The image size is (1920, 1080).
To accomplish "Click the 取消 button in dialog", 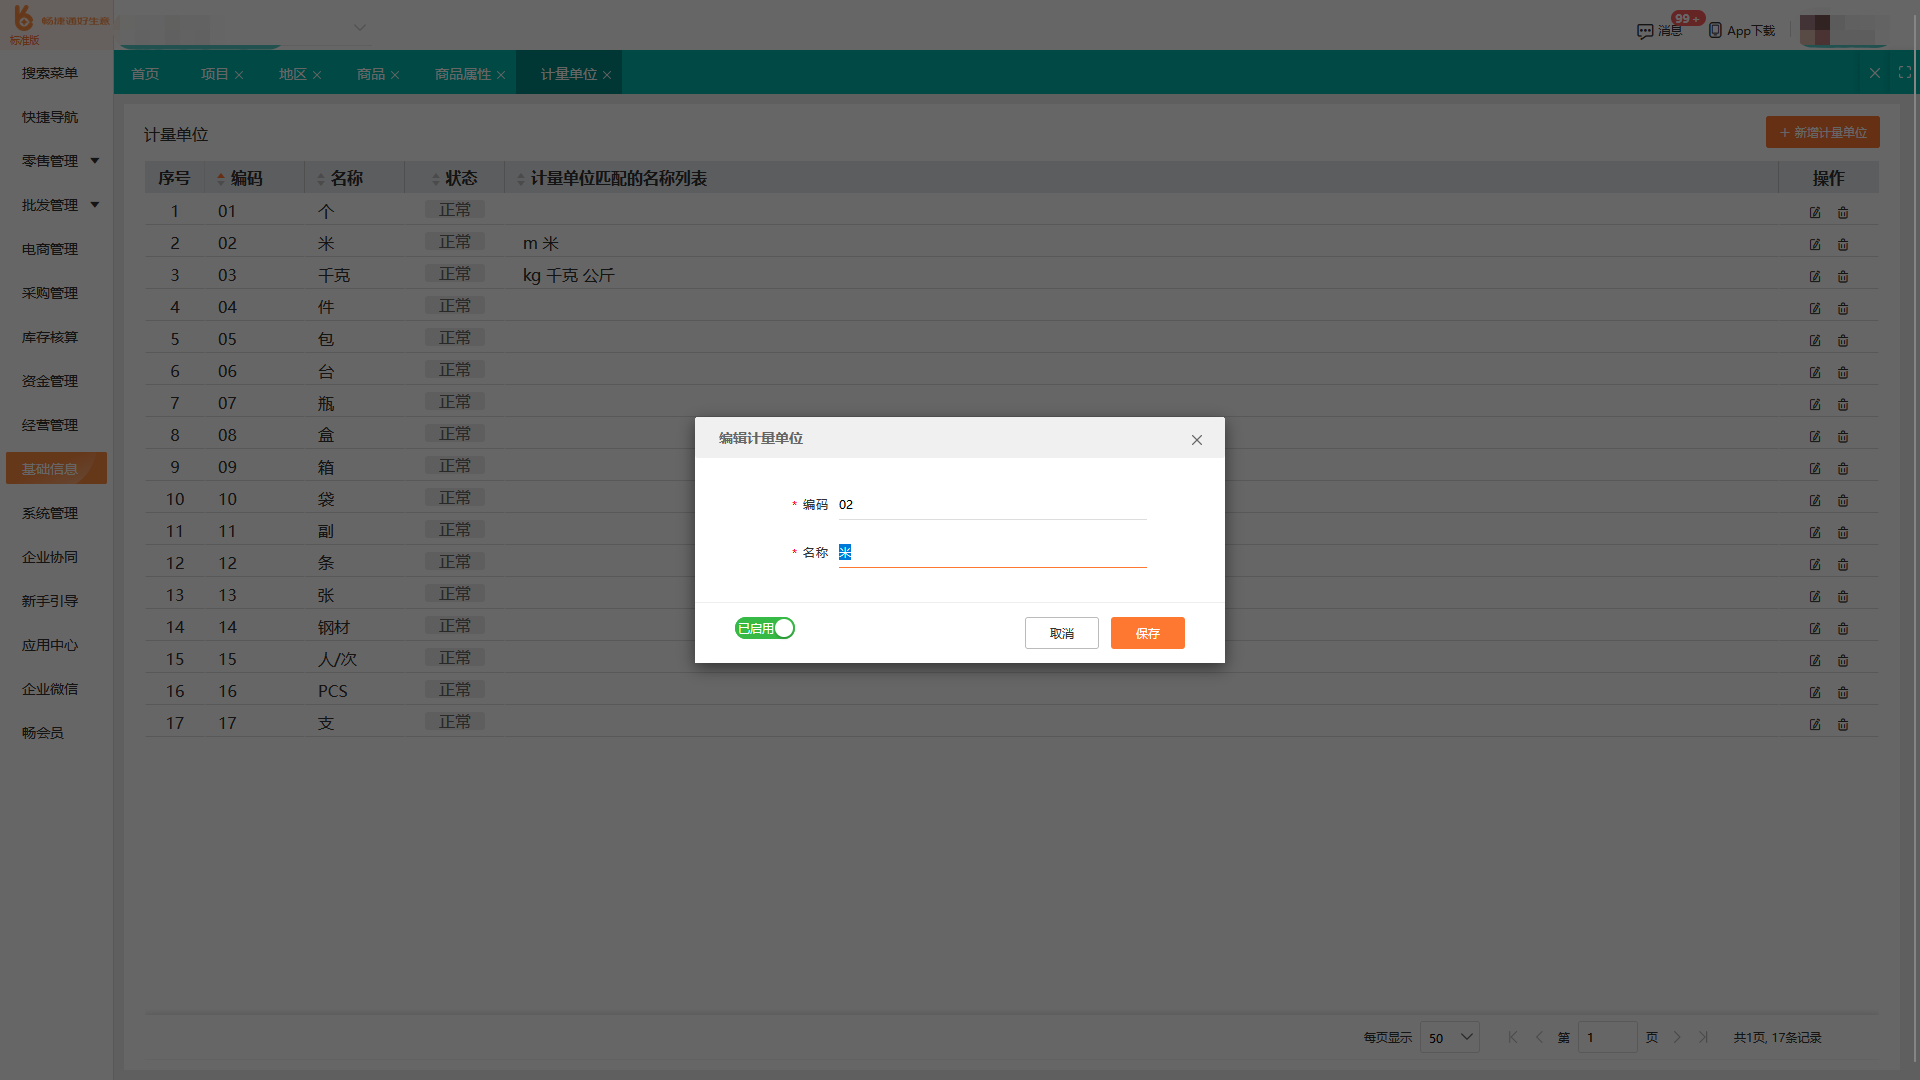I will tap(1062, 633).
